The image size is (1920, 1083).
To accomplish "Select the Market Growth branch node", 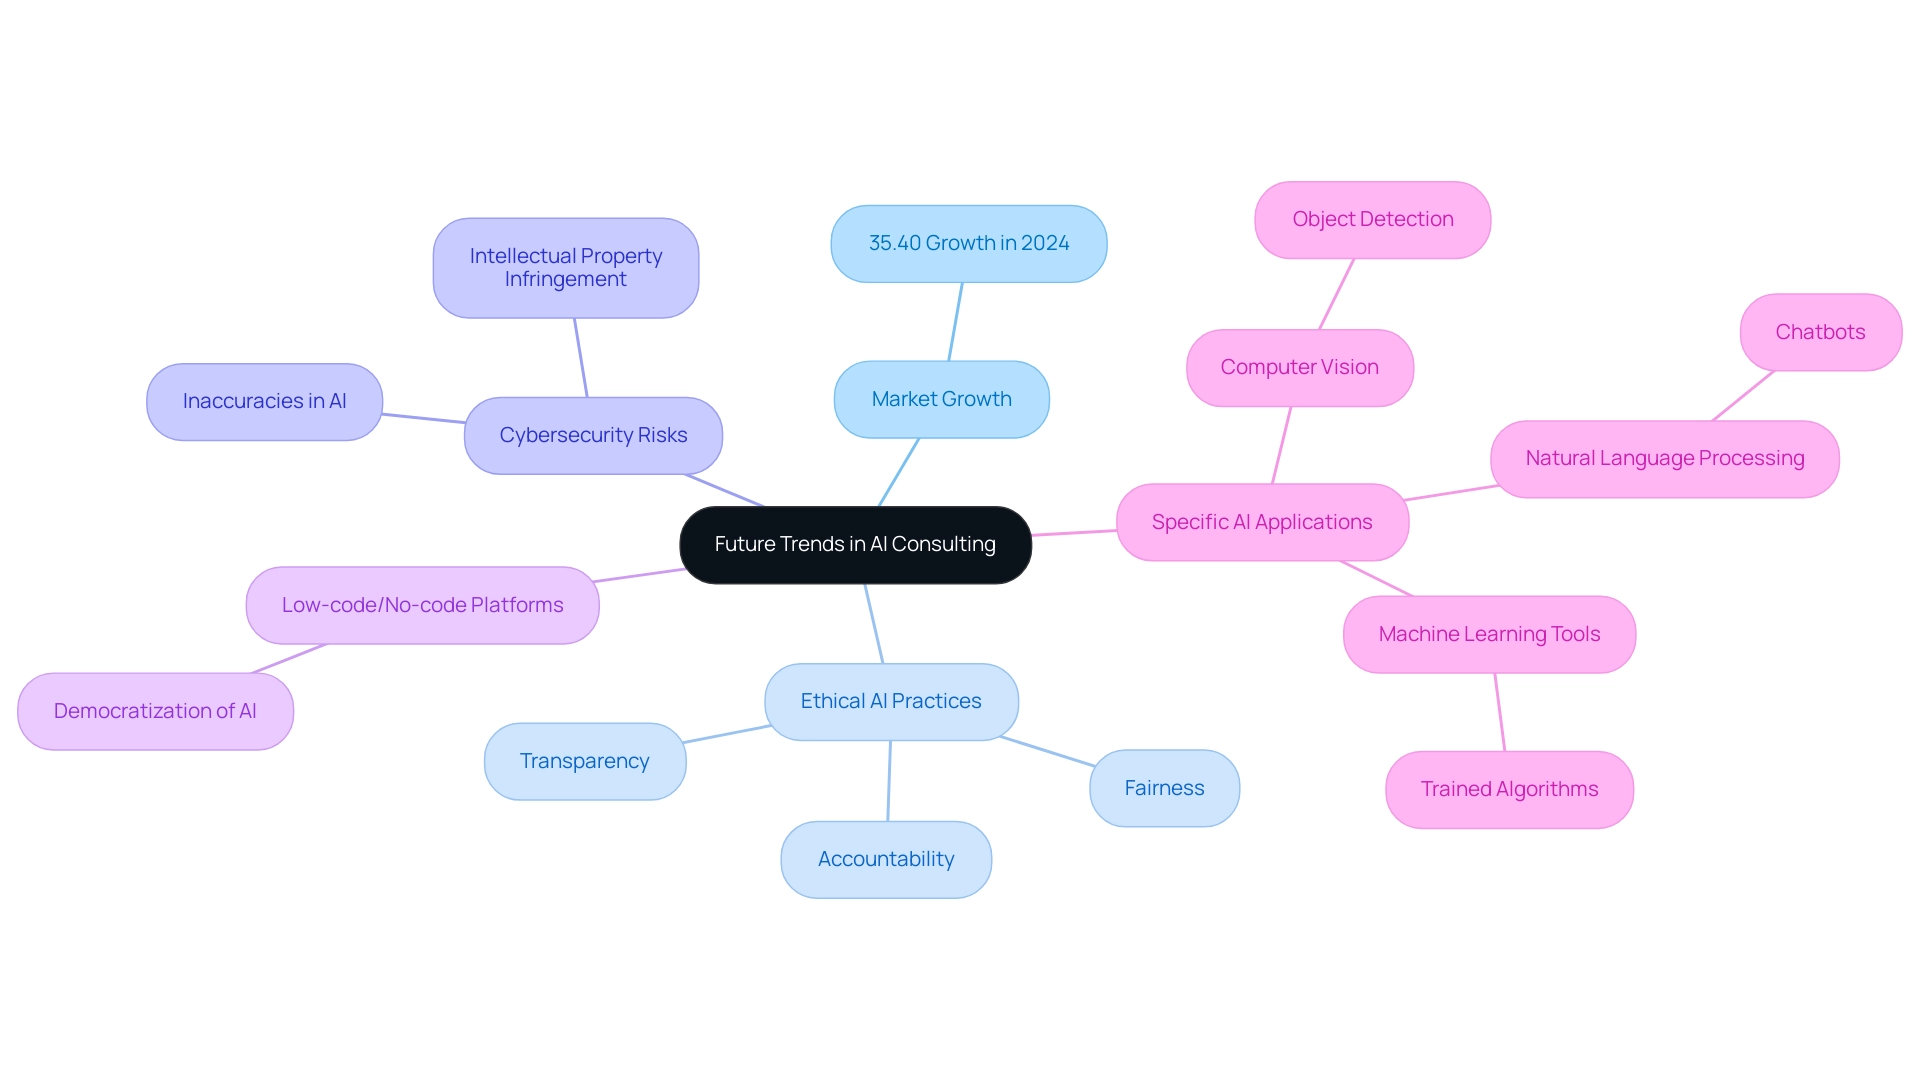I will (940, 398).
